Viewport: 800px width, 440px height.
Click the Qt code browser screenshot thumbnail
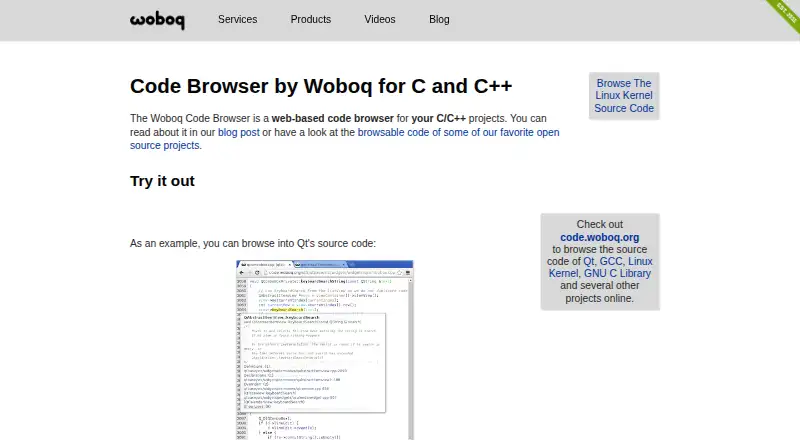(324, 350)
